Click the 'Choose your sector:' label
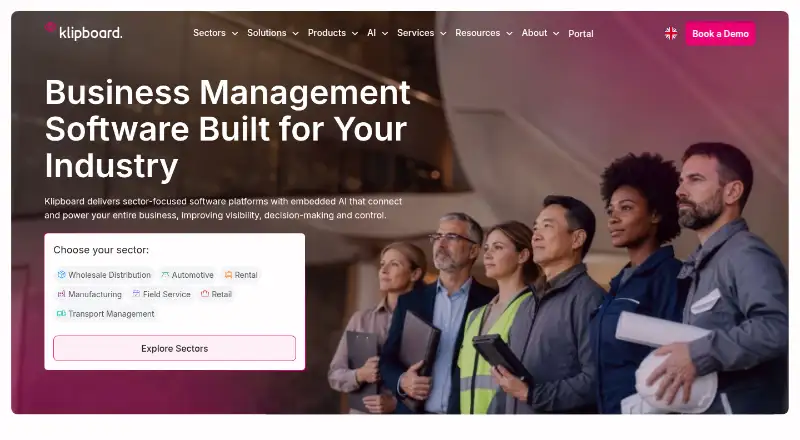This screenshot has height=440, width=800. point(101,250)
